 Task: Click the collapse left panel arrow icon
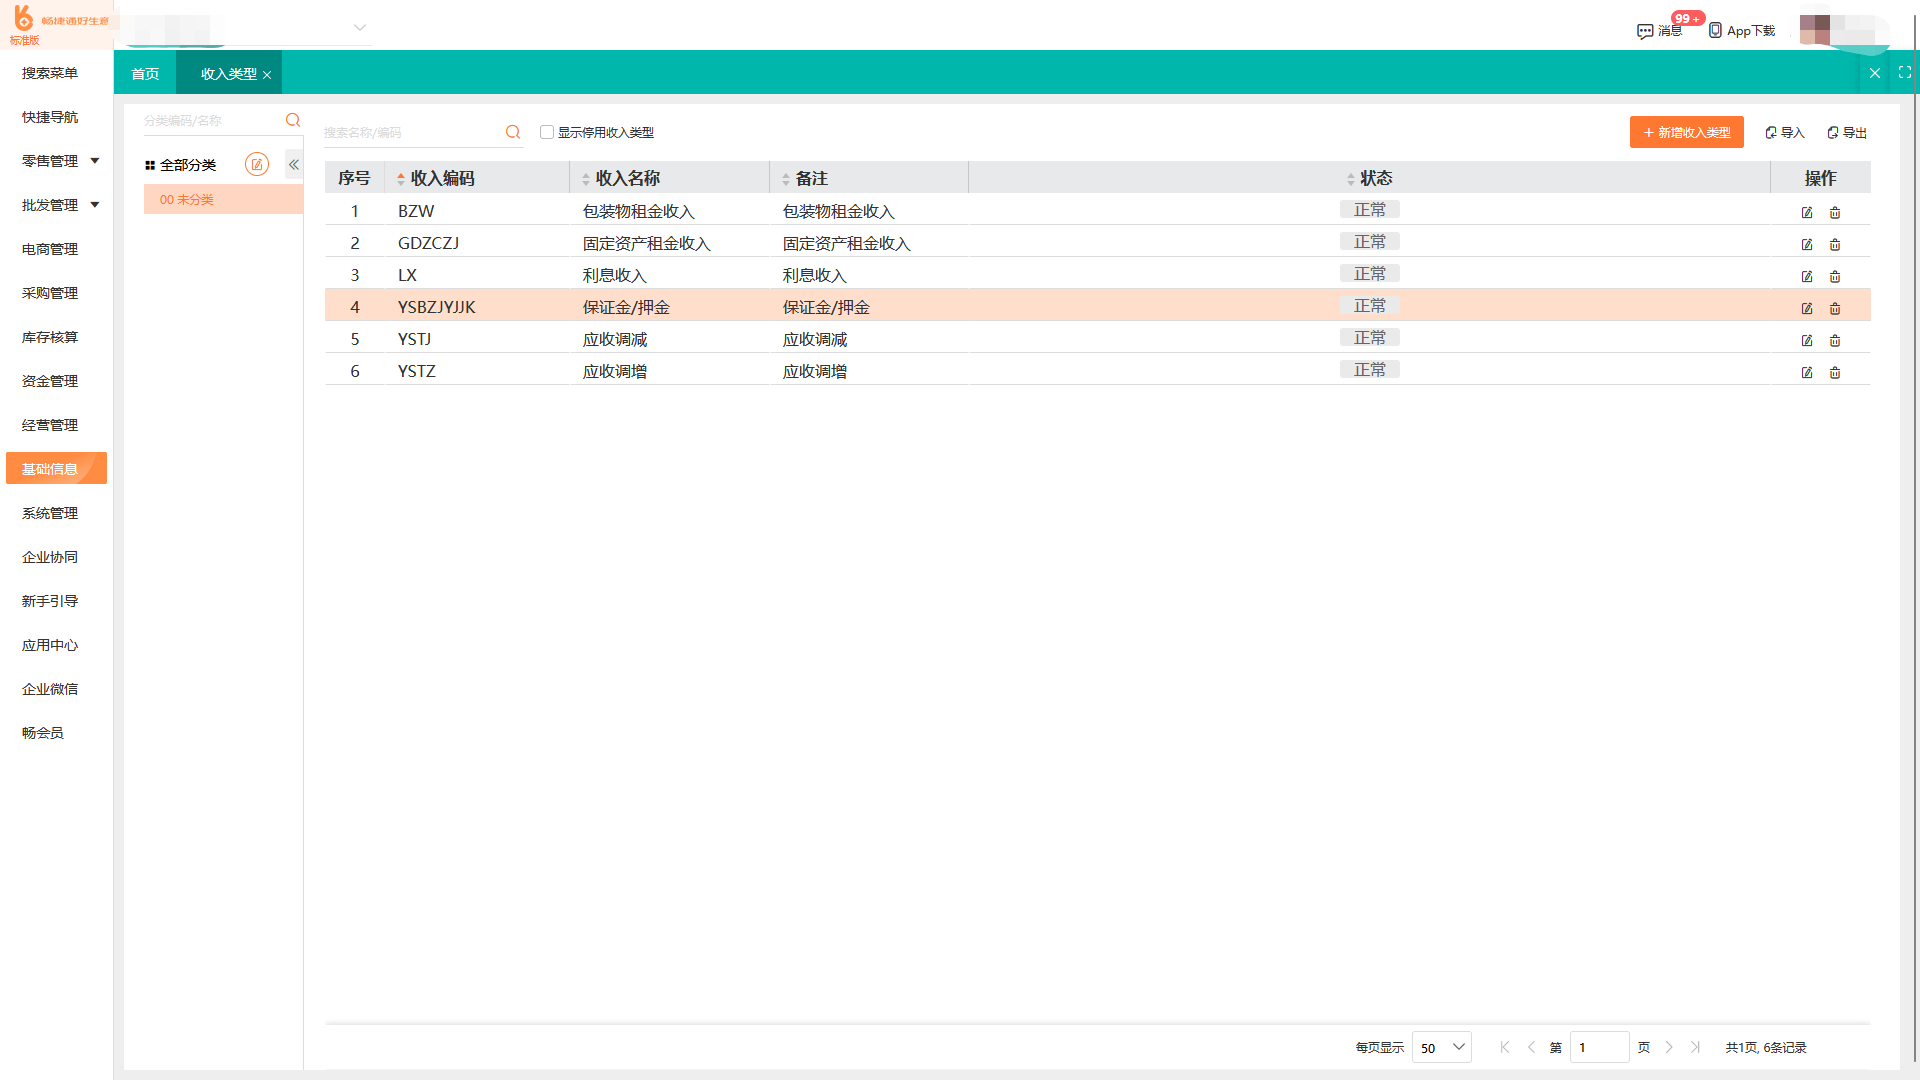pos(294,162)
